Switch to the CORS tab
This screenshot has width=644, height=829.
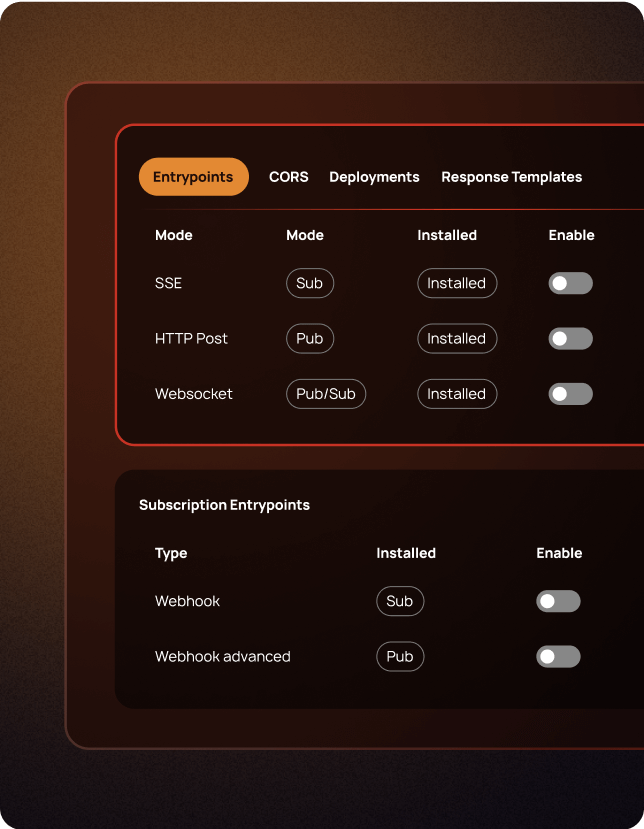click(288, 176)
